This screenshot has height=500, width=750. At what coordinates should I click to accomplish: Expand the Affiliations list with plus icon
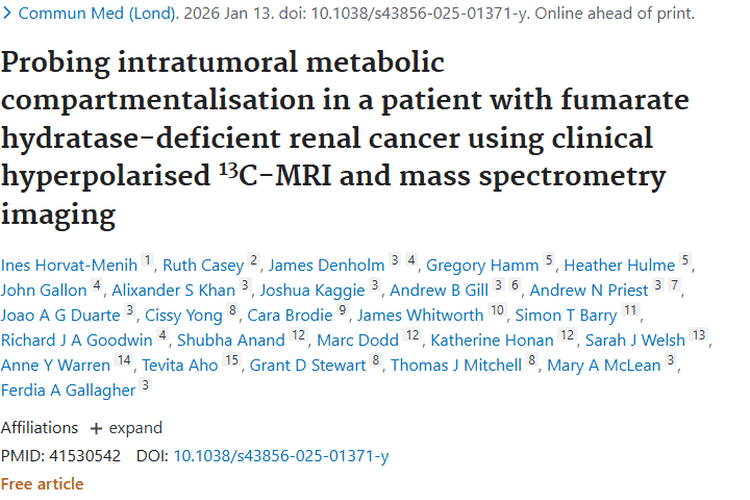[x=126, y=428]
